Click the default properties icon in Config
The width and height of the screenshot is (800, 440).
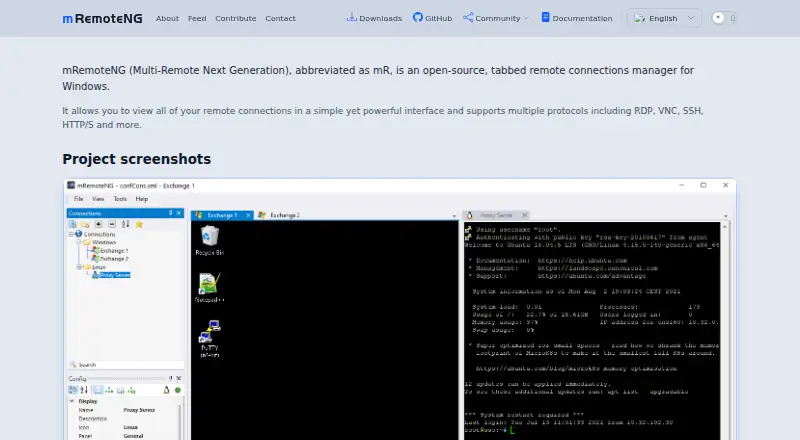(x=121, y=390)
